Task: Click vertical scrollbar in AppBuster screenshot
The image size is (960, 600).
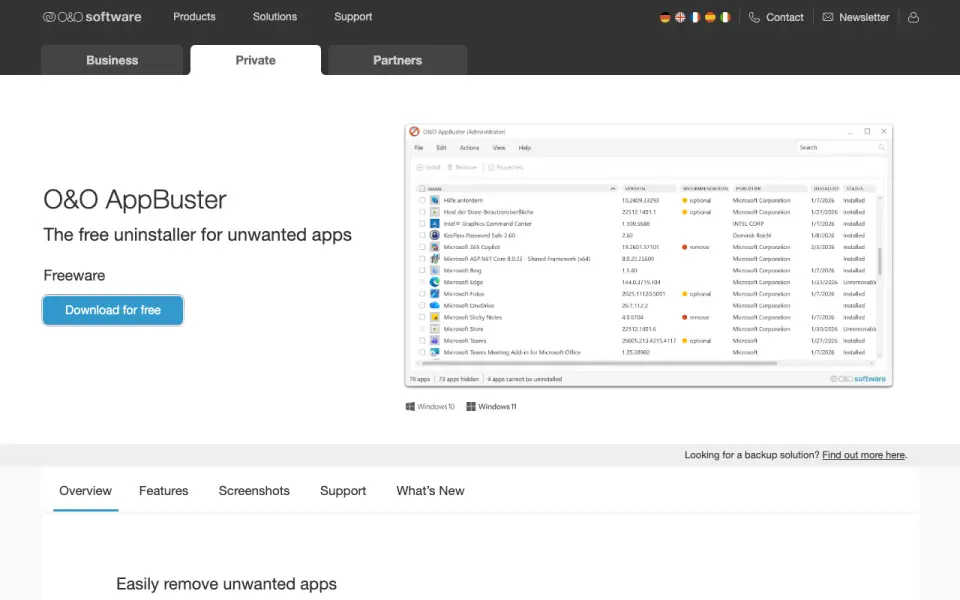Action: (880, 261)
